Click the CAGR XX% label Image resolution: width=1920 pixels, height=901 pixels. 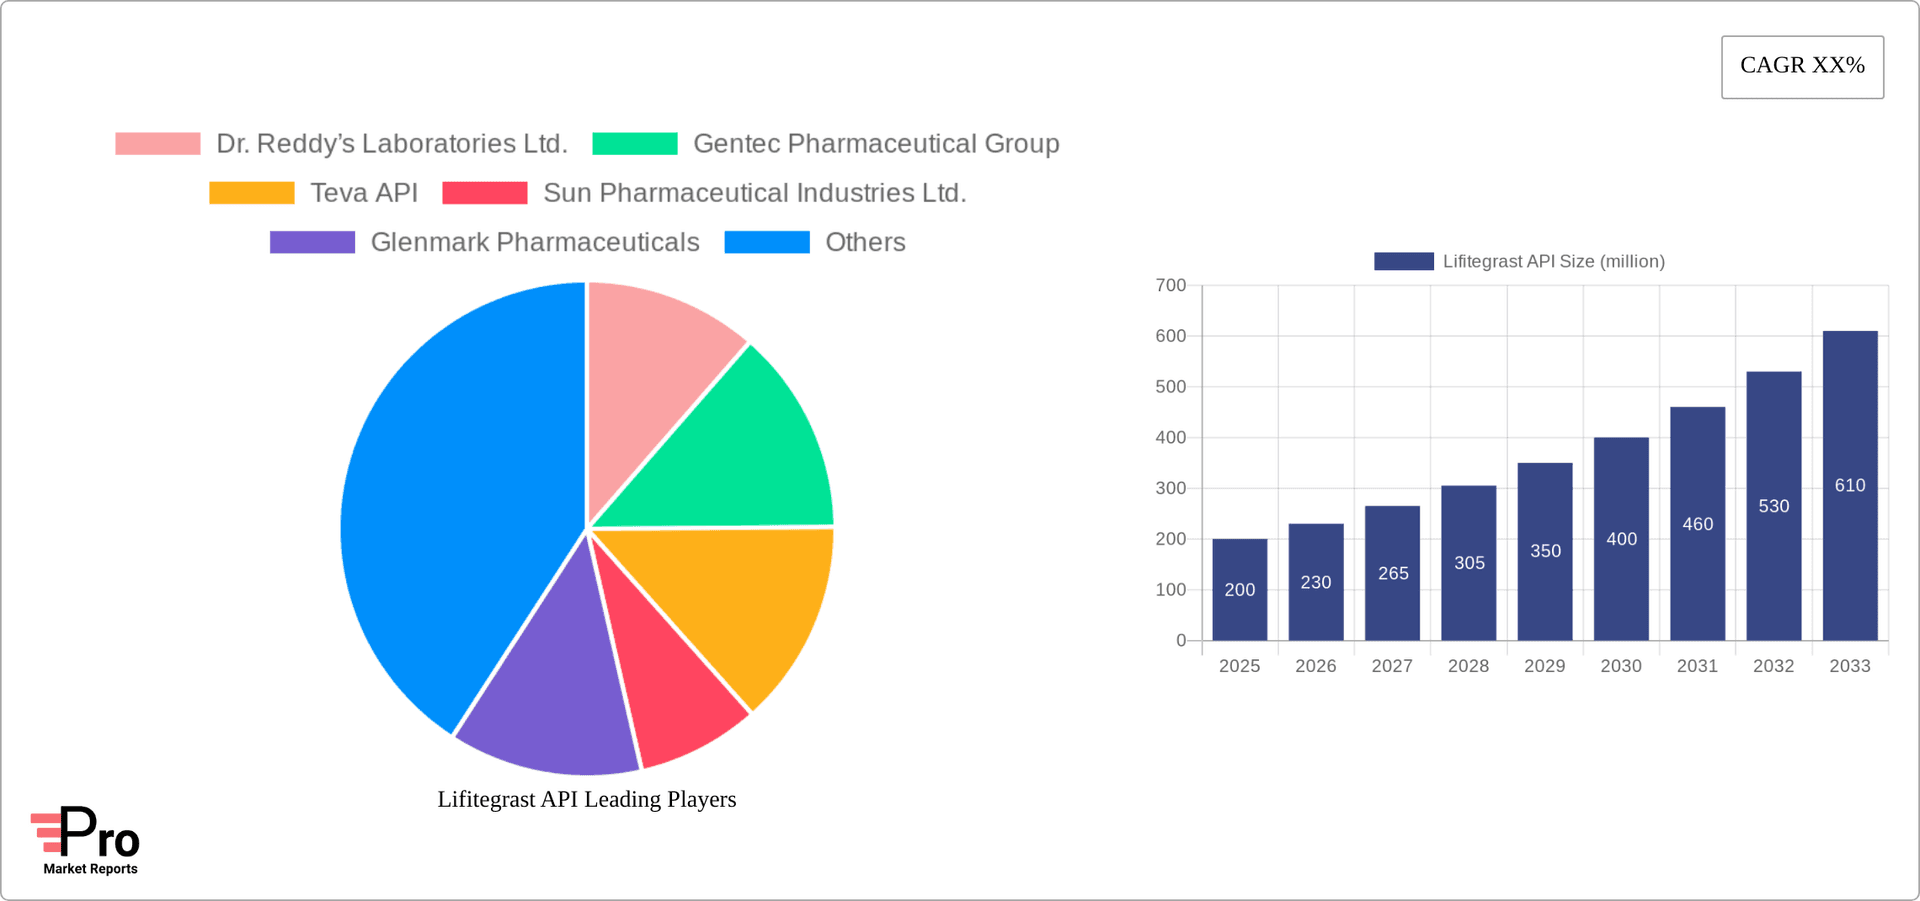(1802, 66)
